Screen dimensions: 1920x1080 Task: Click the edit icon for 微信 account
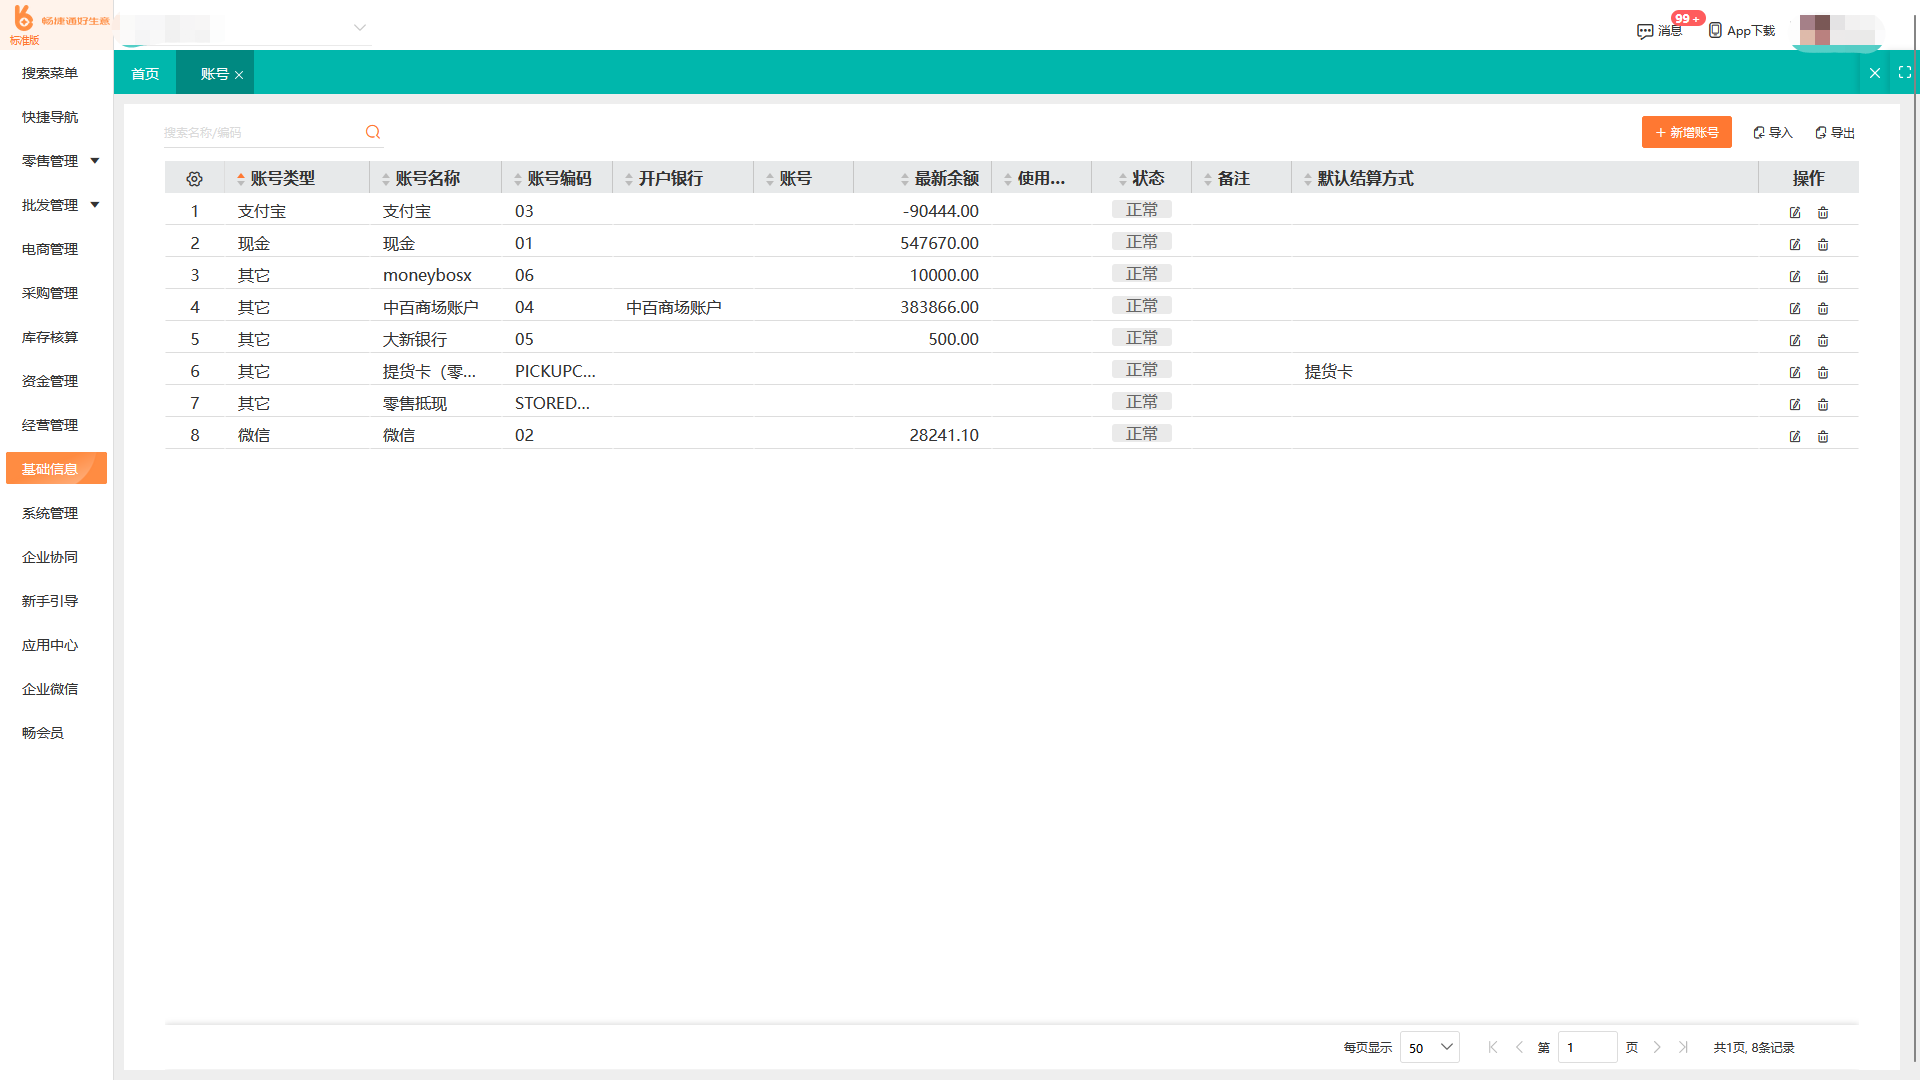coord(1795,434)
